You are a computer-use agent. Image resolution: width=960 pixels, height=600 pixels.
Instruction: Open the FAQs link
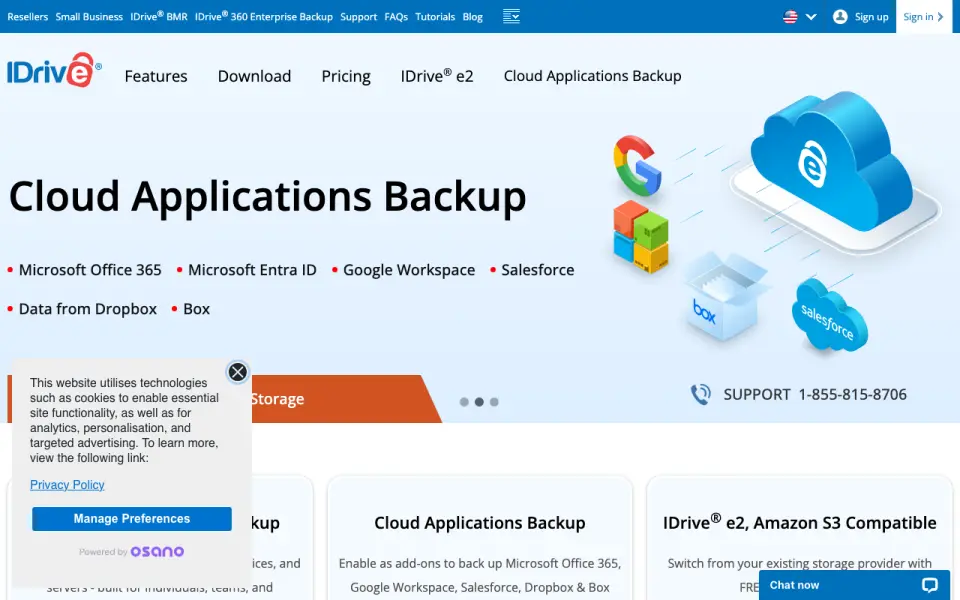pyautogui.click(x=396, y=17)
